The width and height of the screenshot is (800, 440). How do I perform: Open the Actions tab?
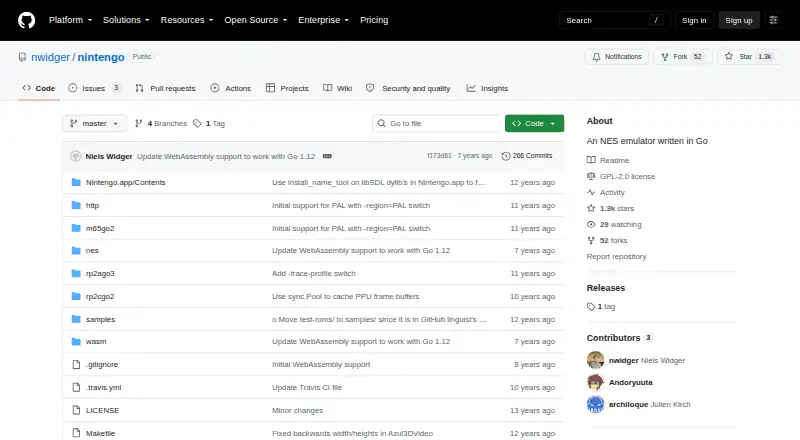231,88
